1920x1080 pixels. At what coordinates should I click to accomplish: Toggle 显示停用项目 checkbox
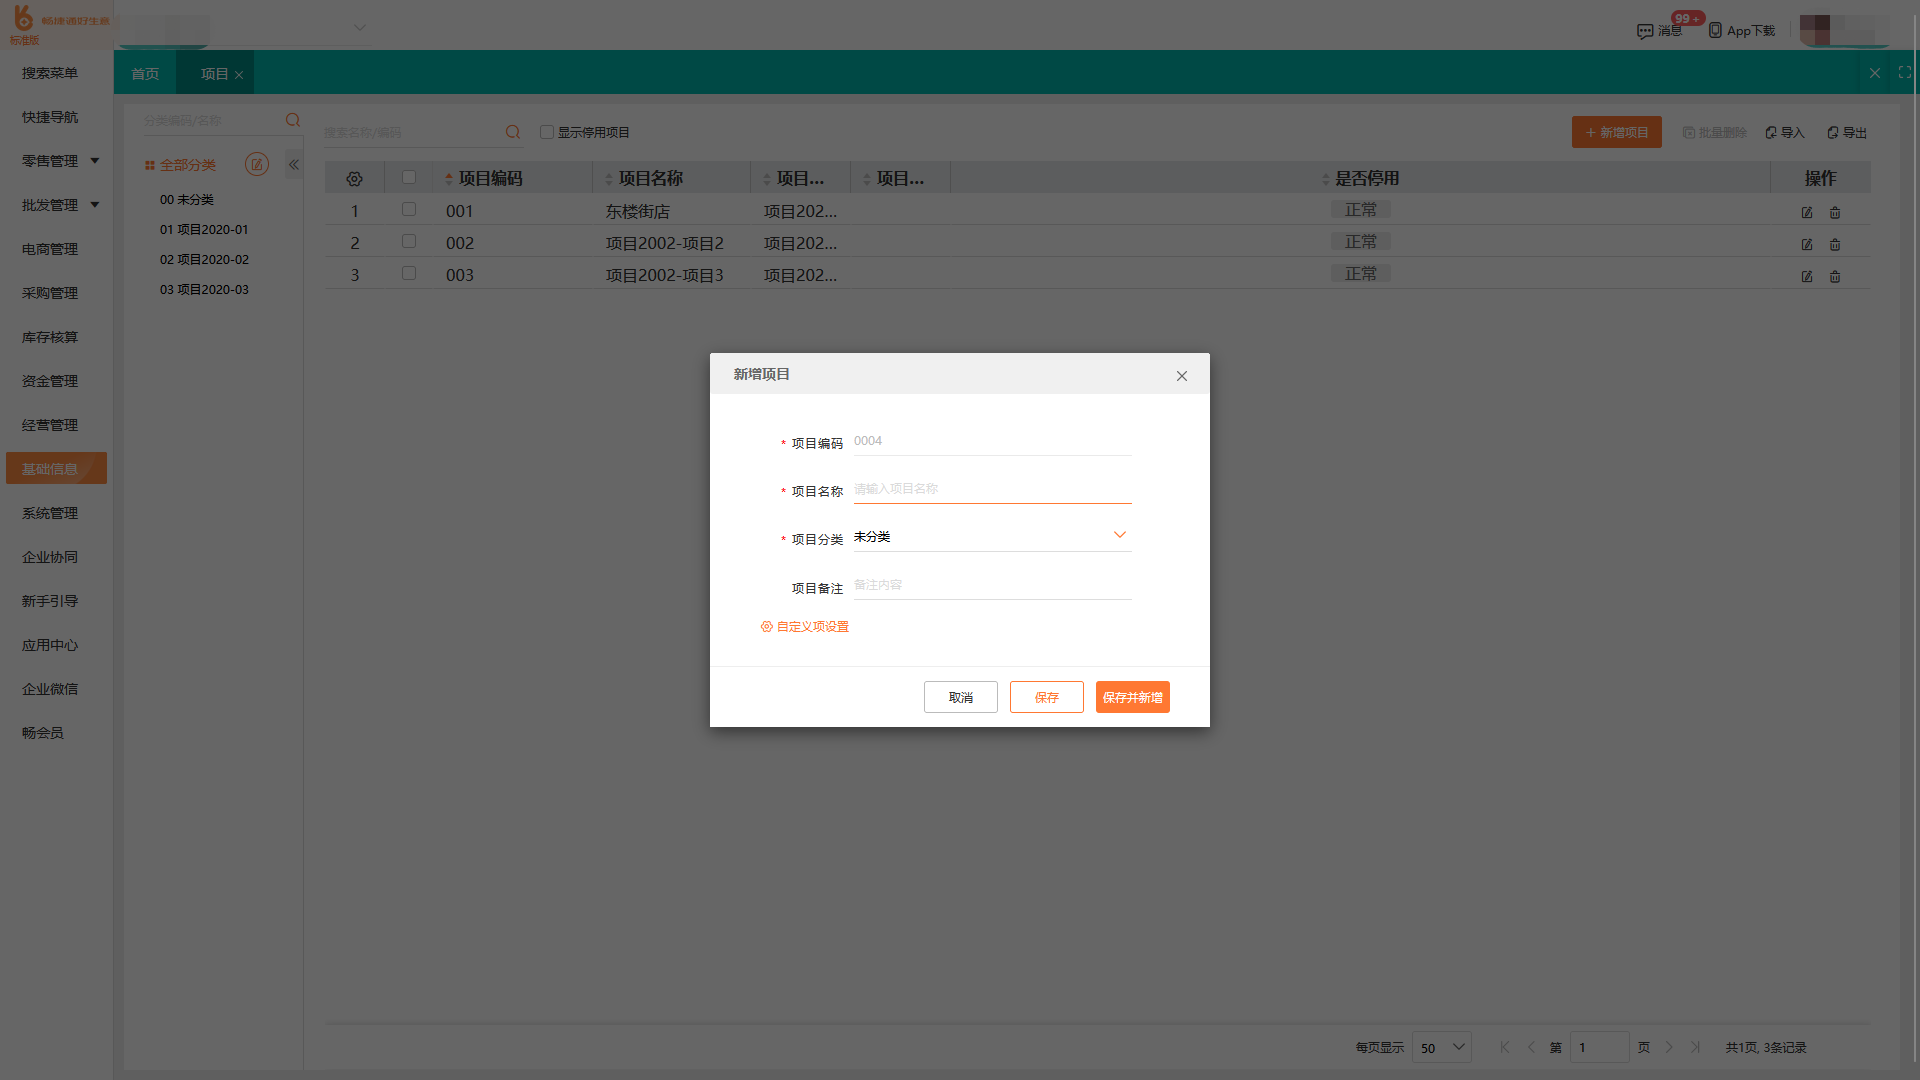[x=547, y=132]
